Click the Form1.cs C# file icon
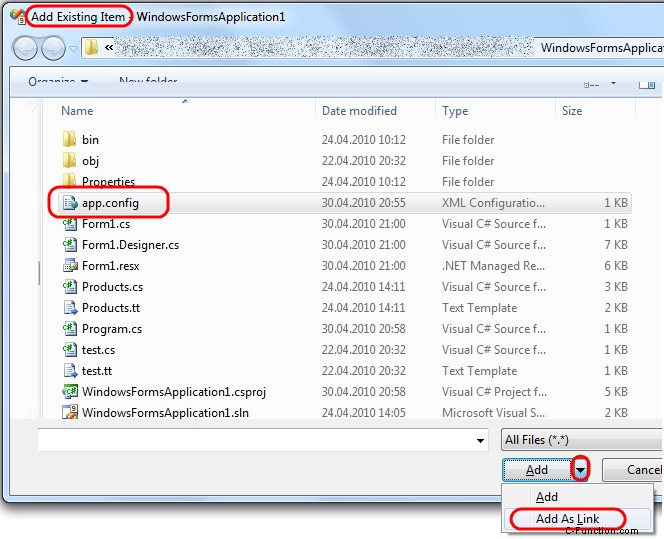The height and width of the screenshot is (539, 664). pyautogui.click(x=69, y=224)
